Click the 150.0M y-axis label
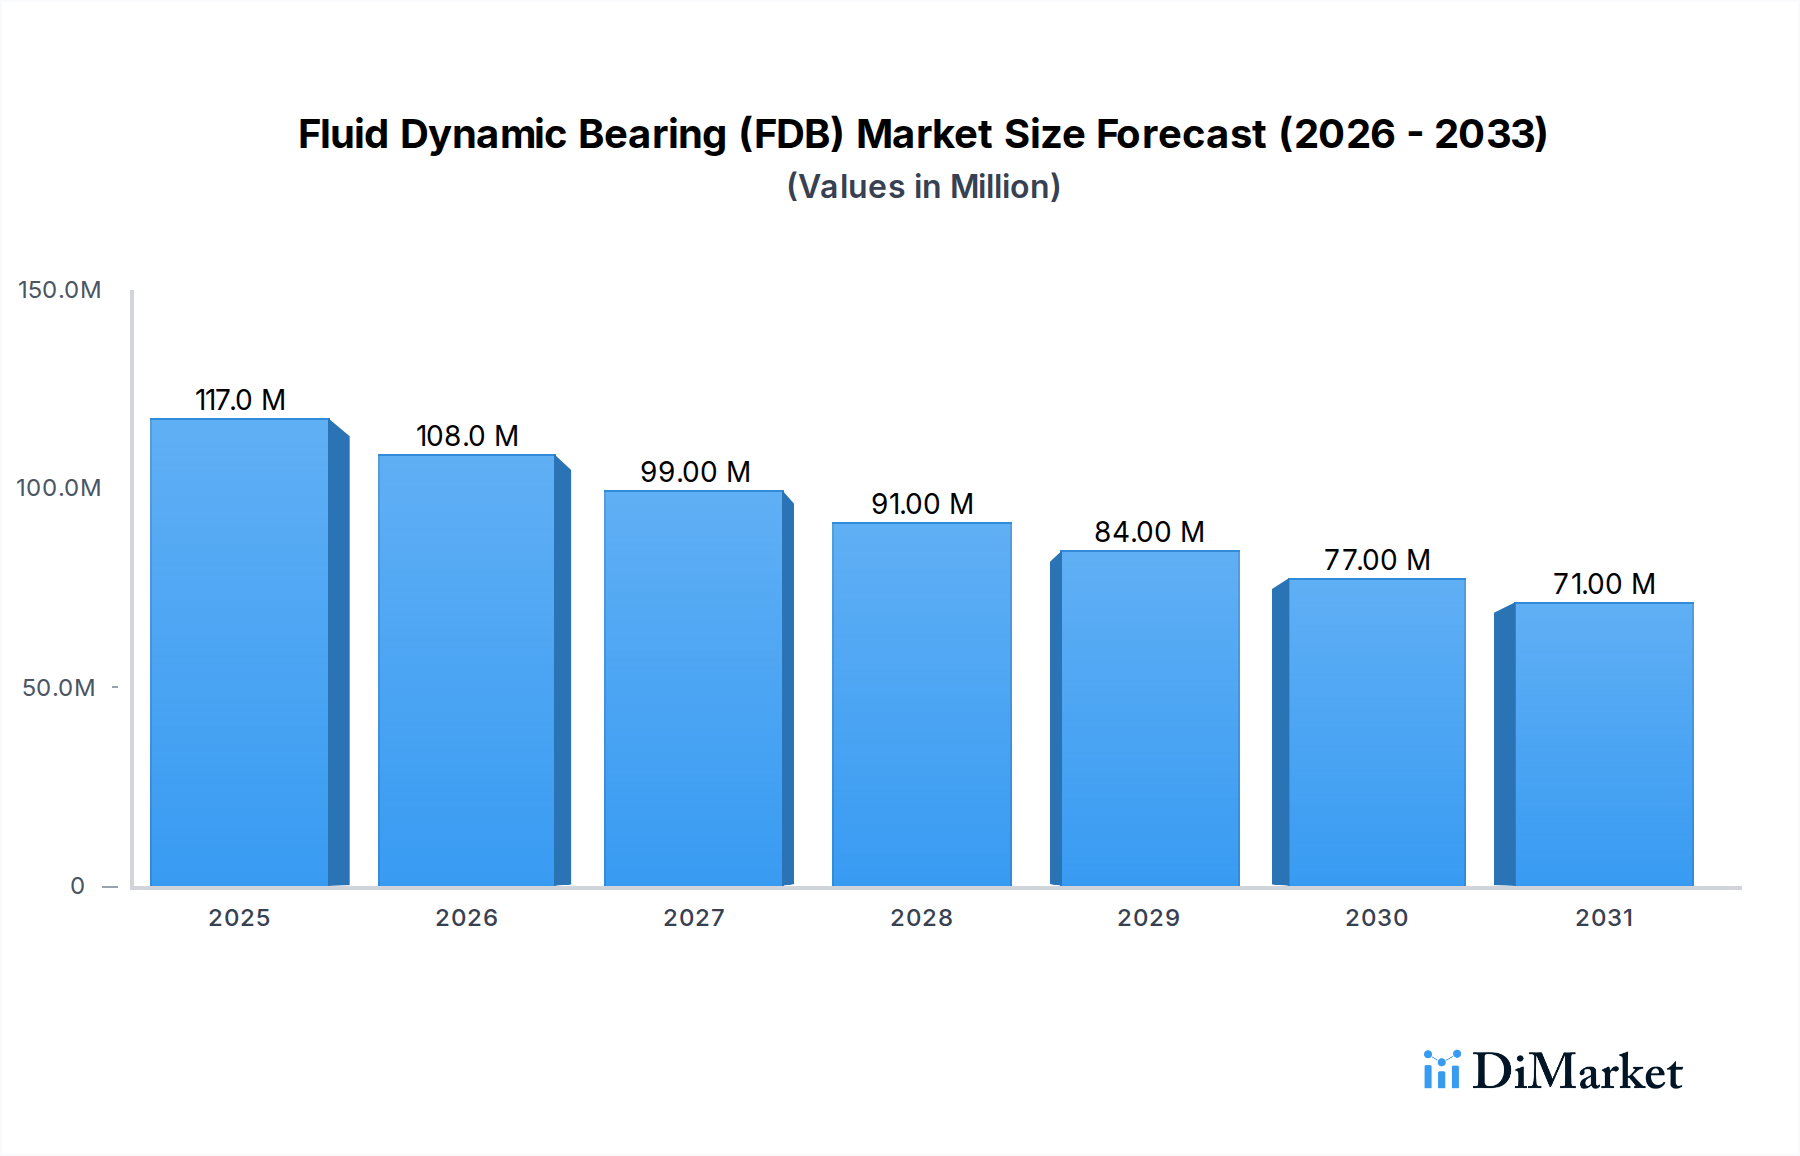1800x1156 pixels. tap(60, 290)
